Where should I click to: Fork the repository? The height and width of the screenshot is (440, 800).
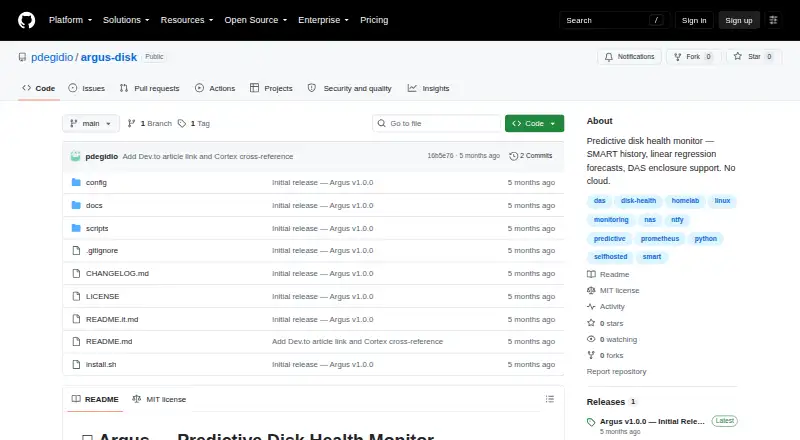(x=693, y=57)
